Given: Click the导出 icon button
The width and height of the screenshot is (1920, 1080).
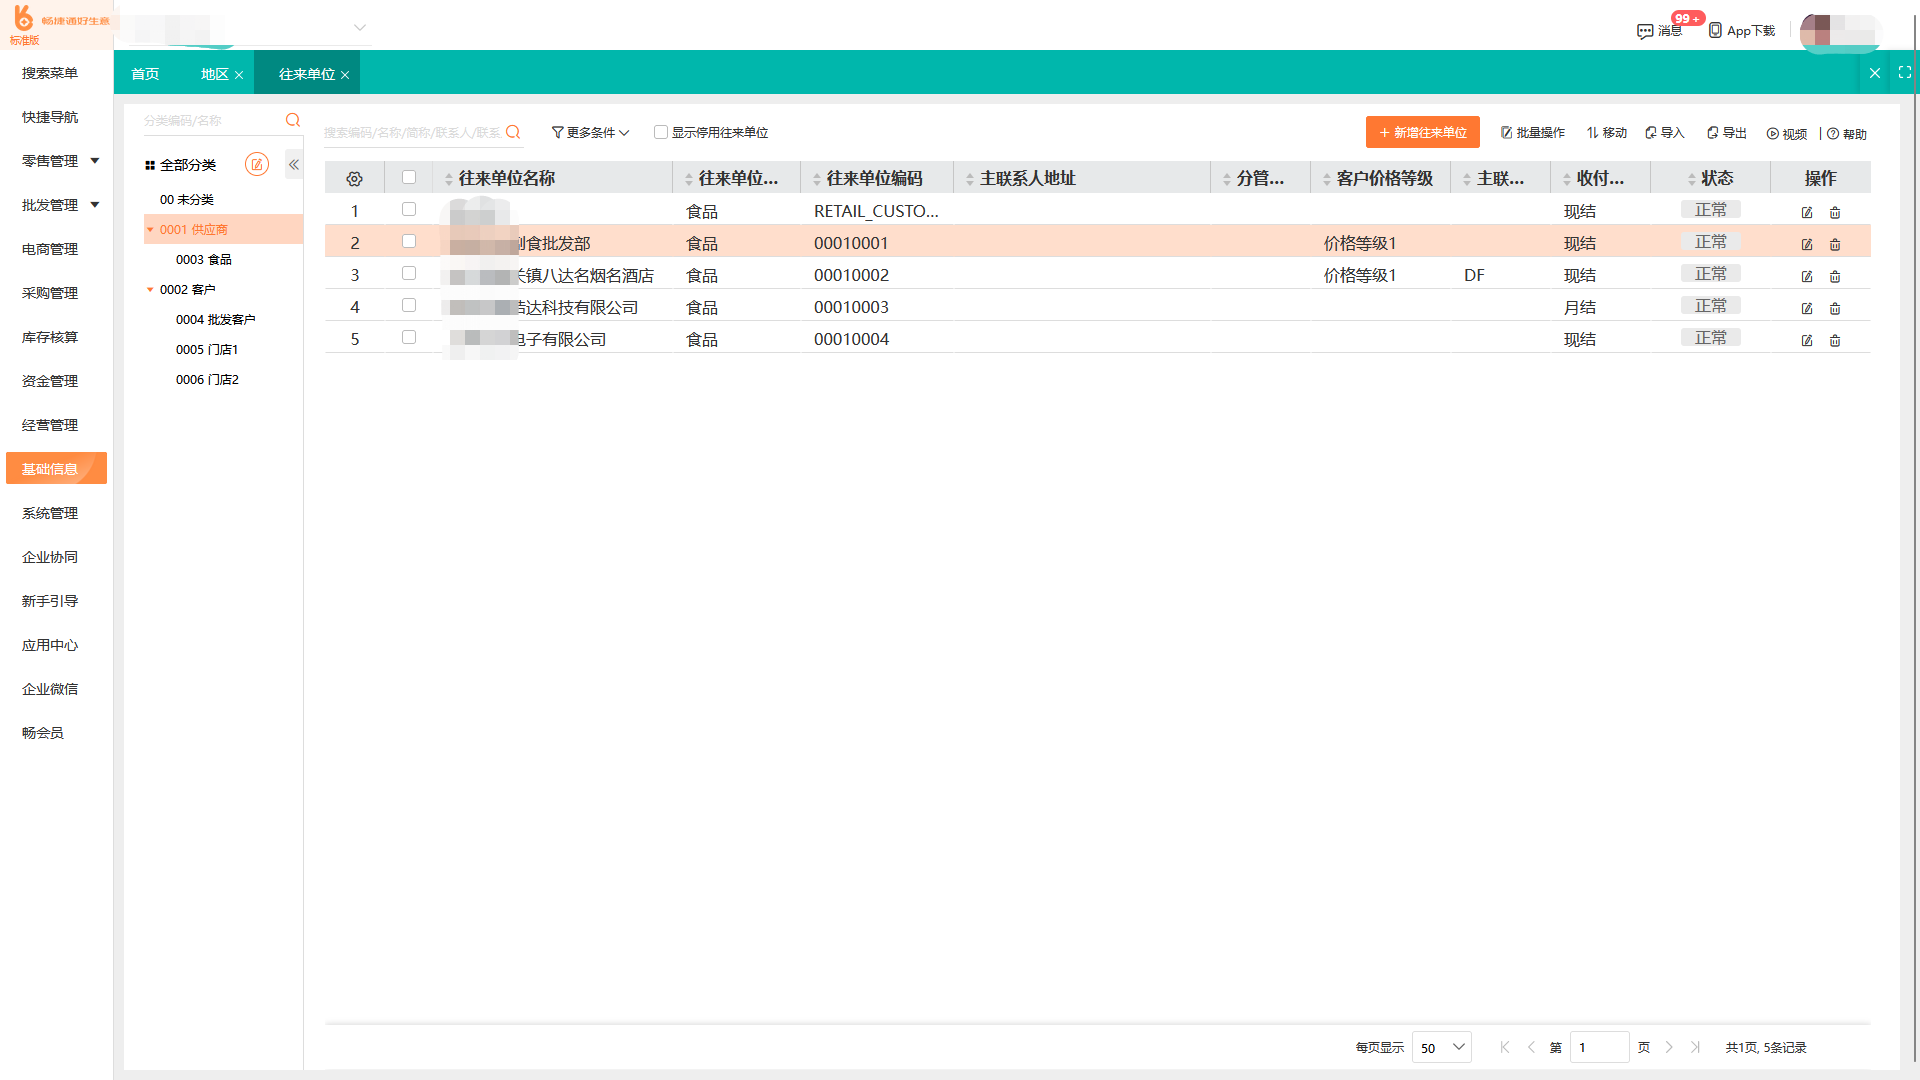Looking at the screenshot, I should [x=1725, y=131].
